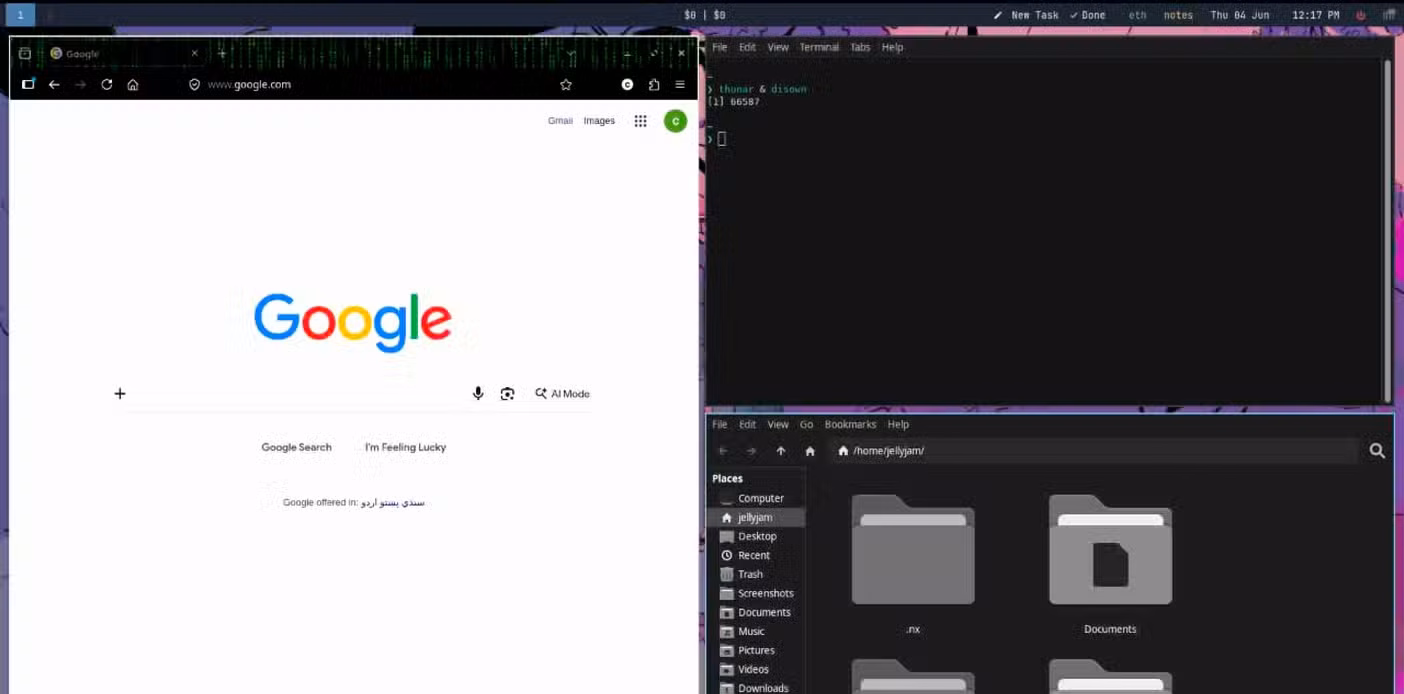Open terminal Edit menu
Image resolution: width=1404 pixels, height=694 pixels.
point(747,47)
